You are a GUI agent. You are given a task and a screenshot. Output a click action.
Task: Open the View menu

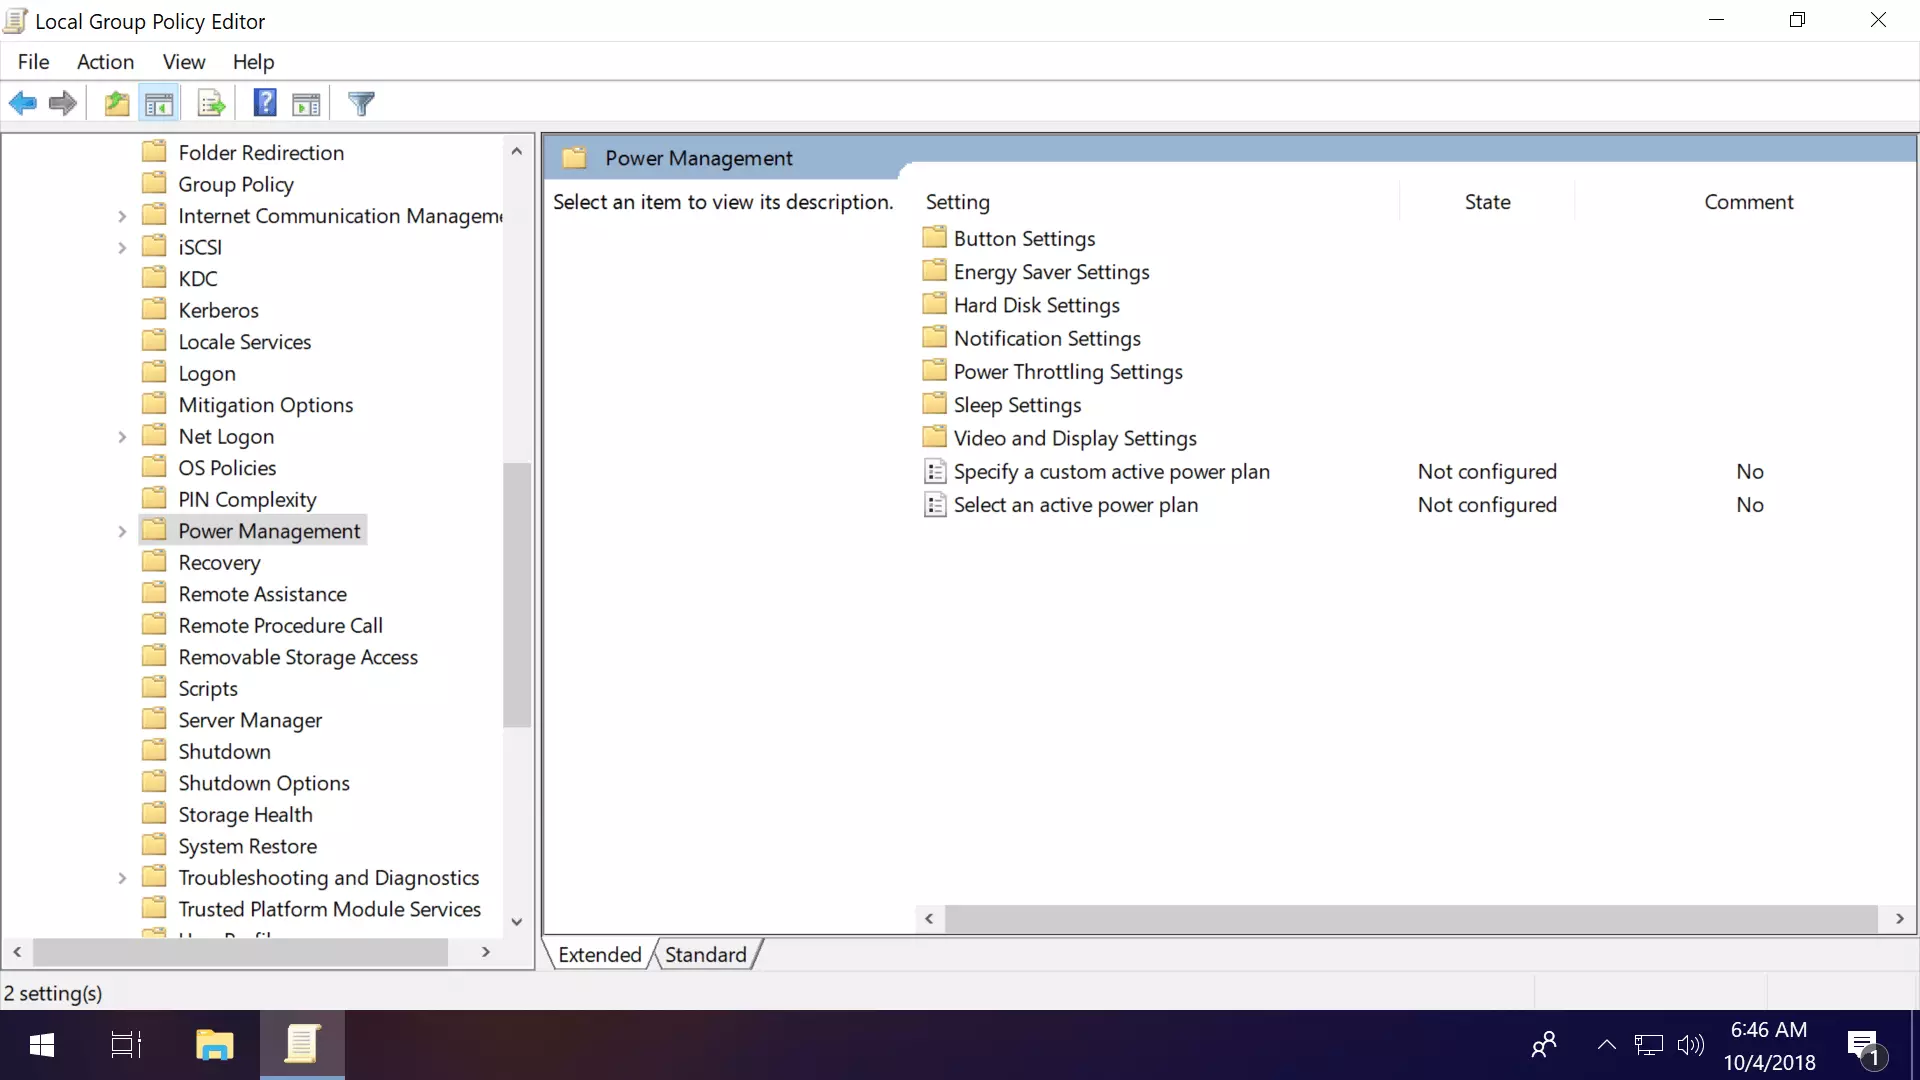[x=183, y=61]
